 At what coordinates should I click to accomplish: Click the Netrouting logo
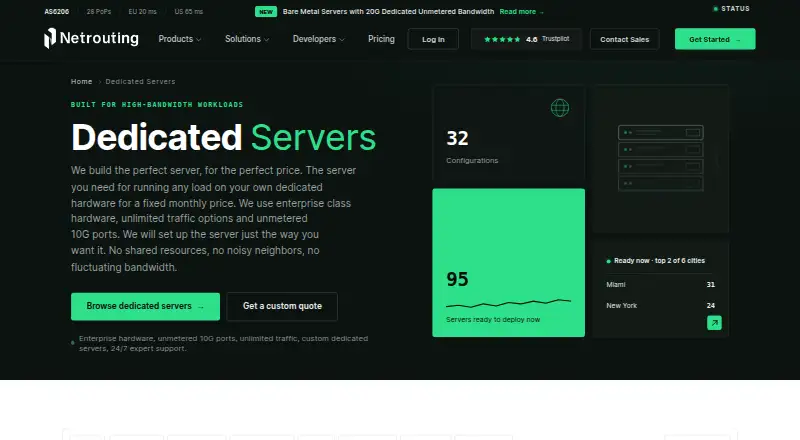point(91,38)
